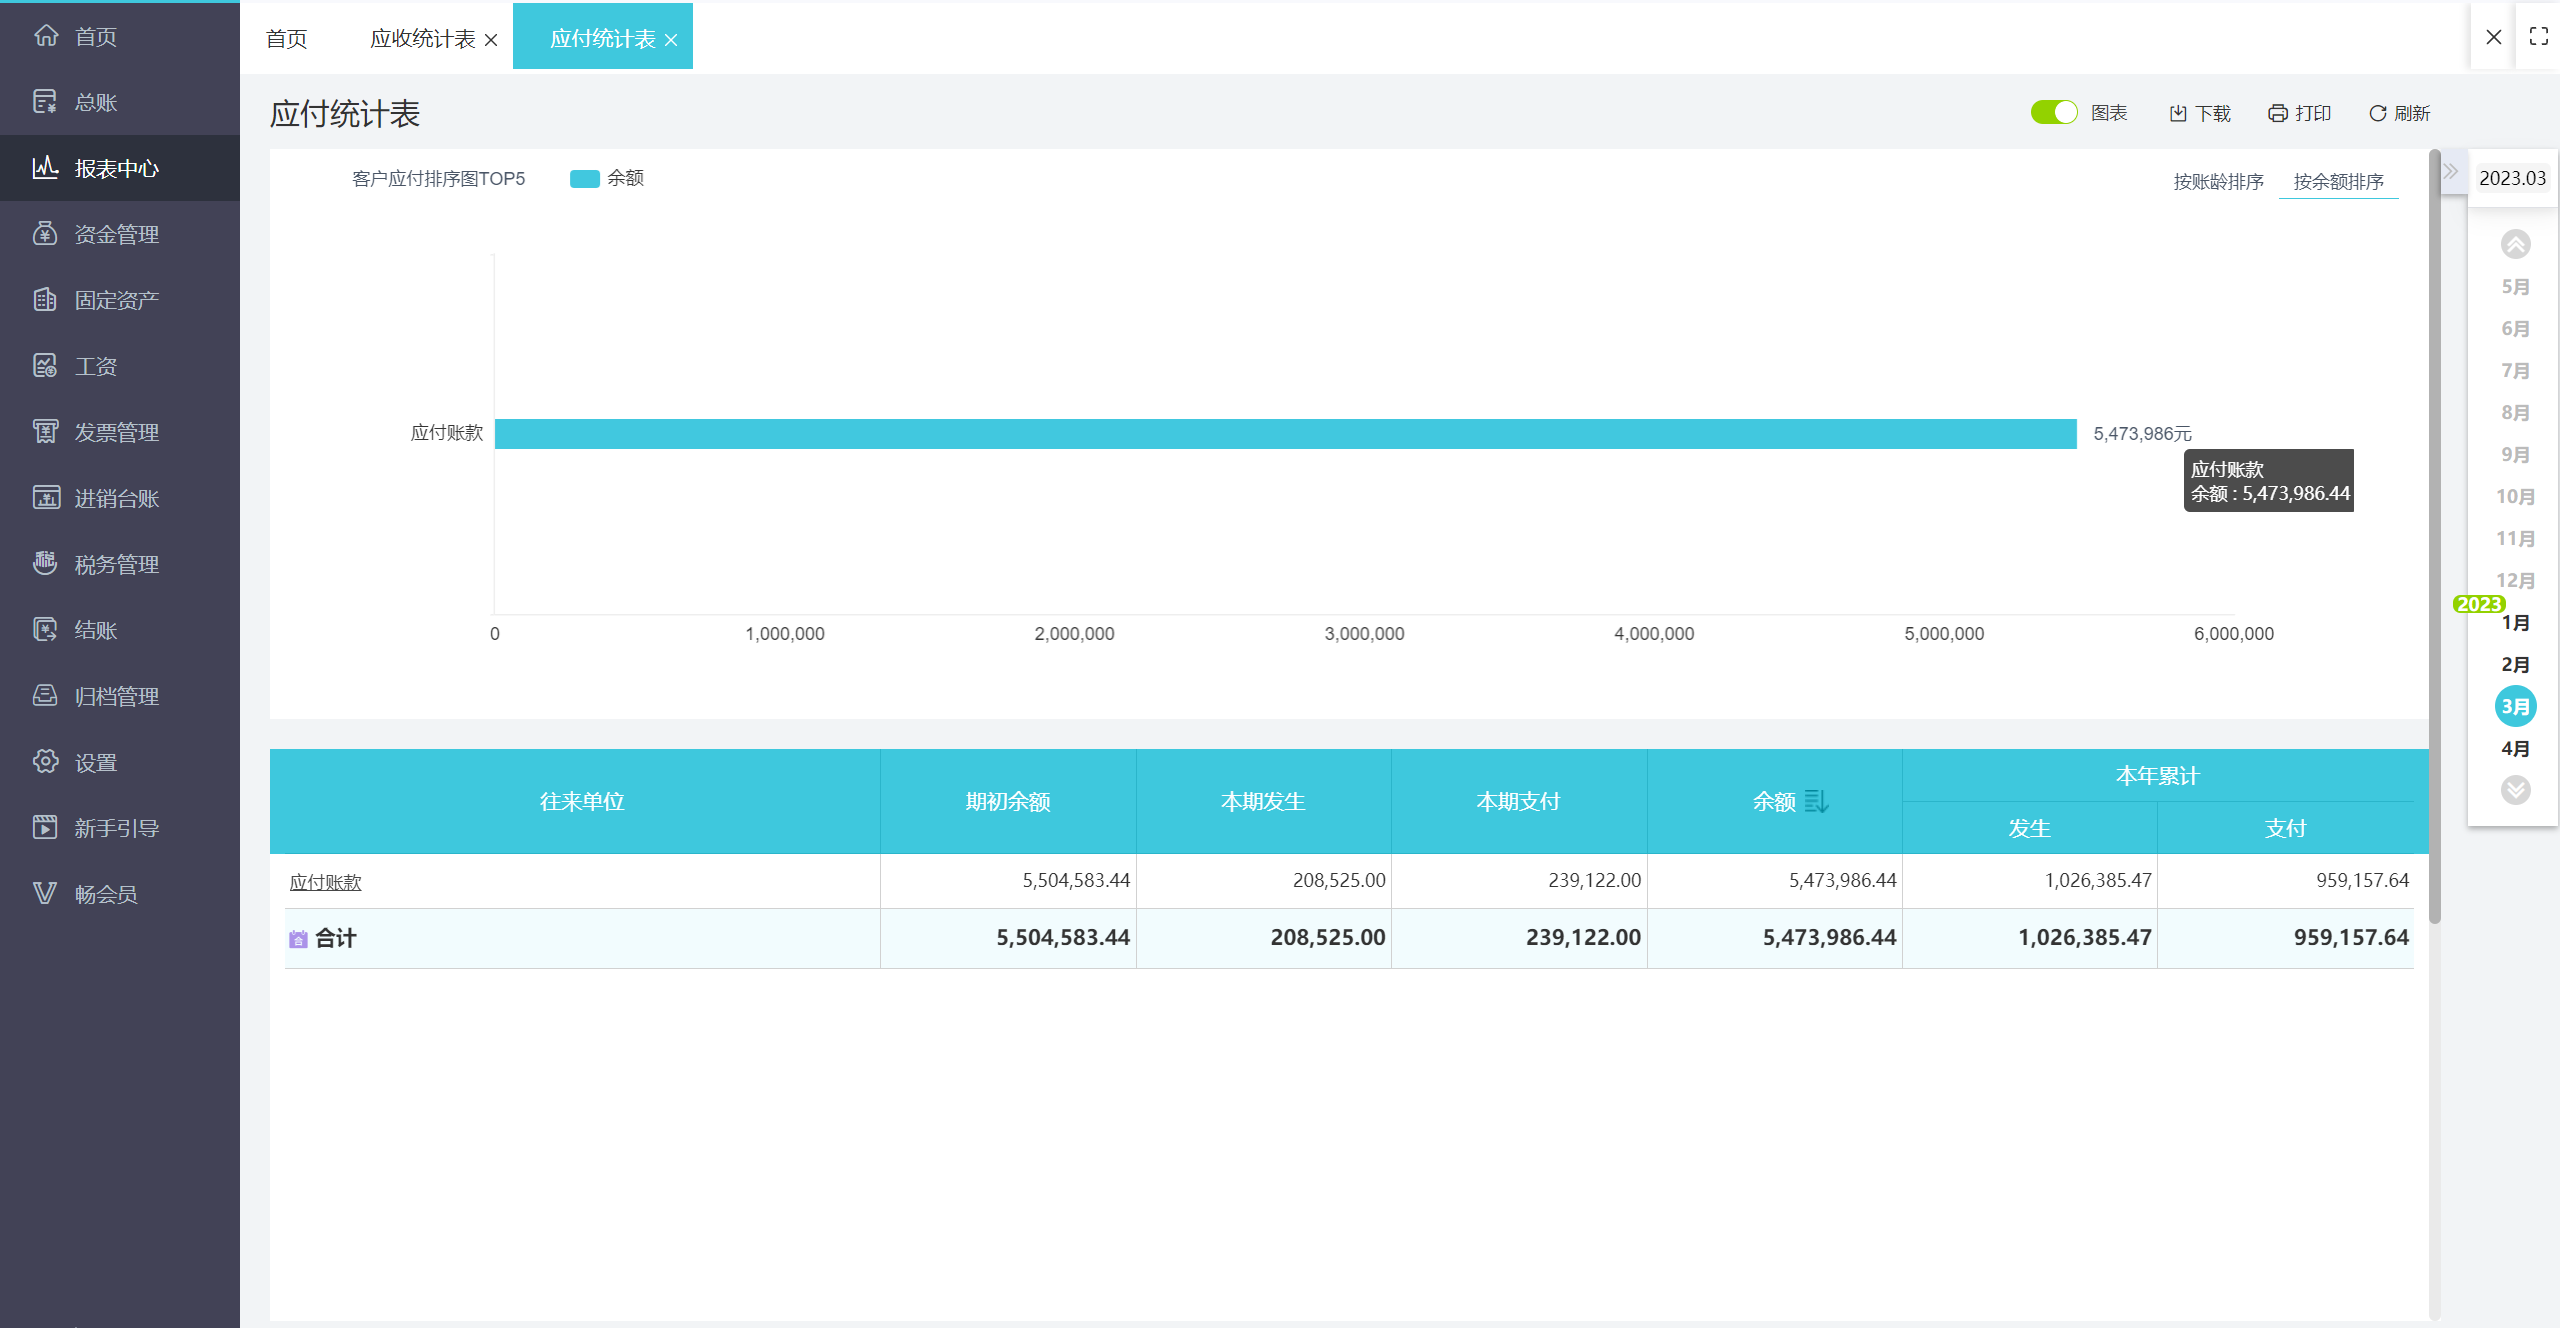Expand the 应付账款 row details
Image resolution: width=2560 pixels, height=1328 pixels.
327,879
